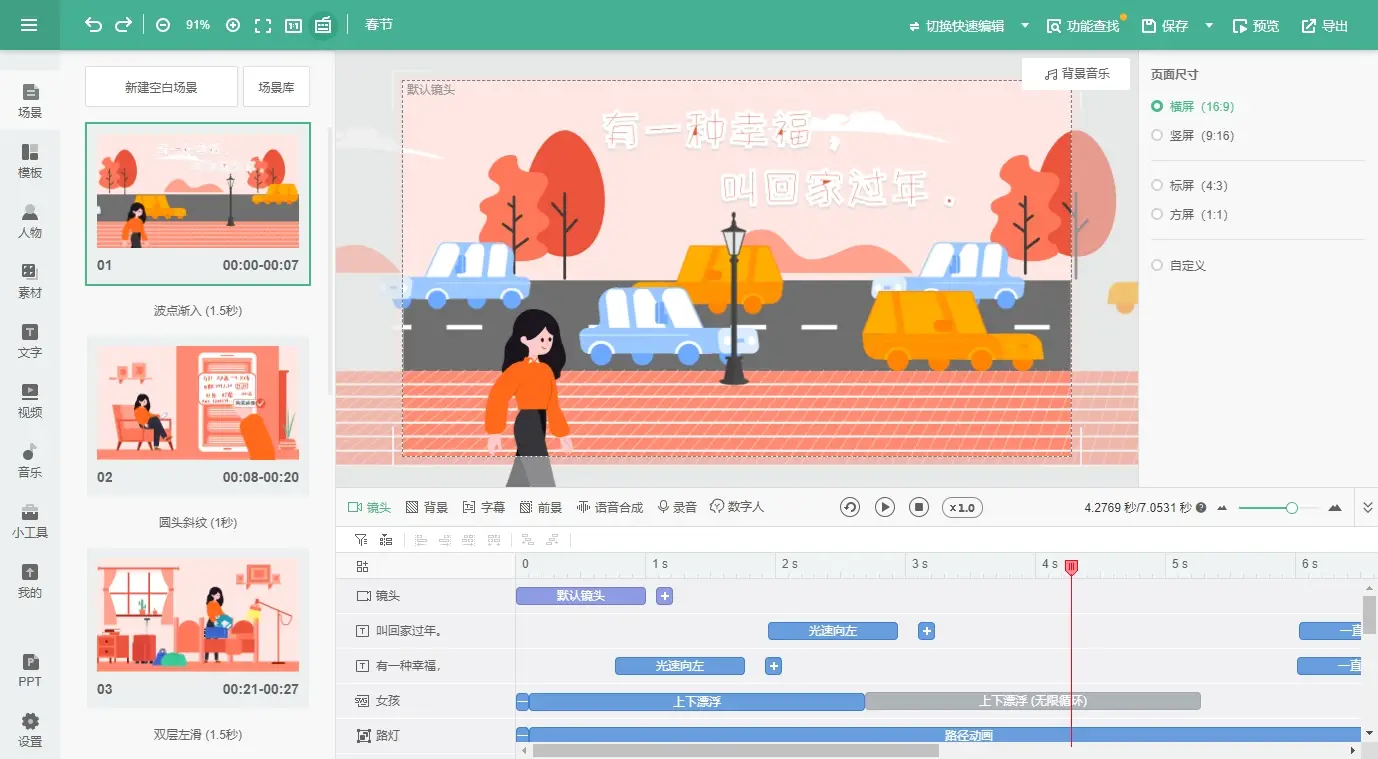Open the 人物 characters panel
The width and height of the screenshot is (1378, 759).
(30, 221)
